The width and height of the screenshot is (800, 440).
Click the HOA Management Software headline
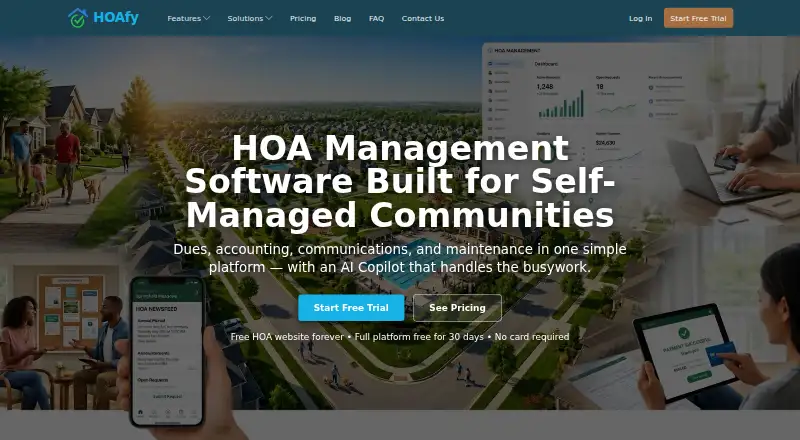pos(400,181)
